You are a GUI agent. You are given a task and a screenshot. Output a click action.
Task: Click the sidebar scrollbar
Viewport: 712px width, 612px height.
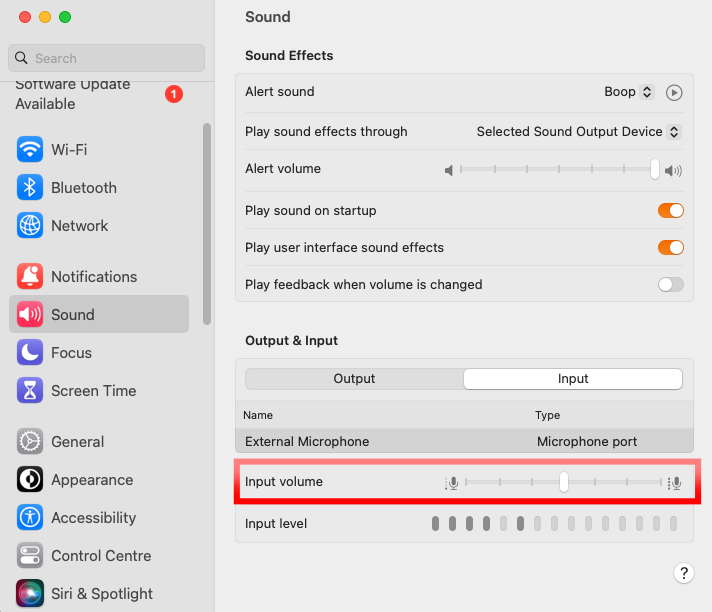[x=207, y=224]
